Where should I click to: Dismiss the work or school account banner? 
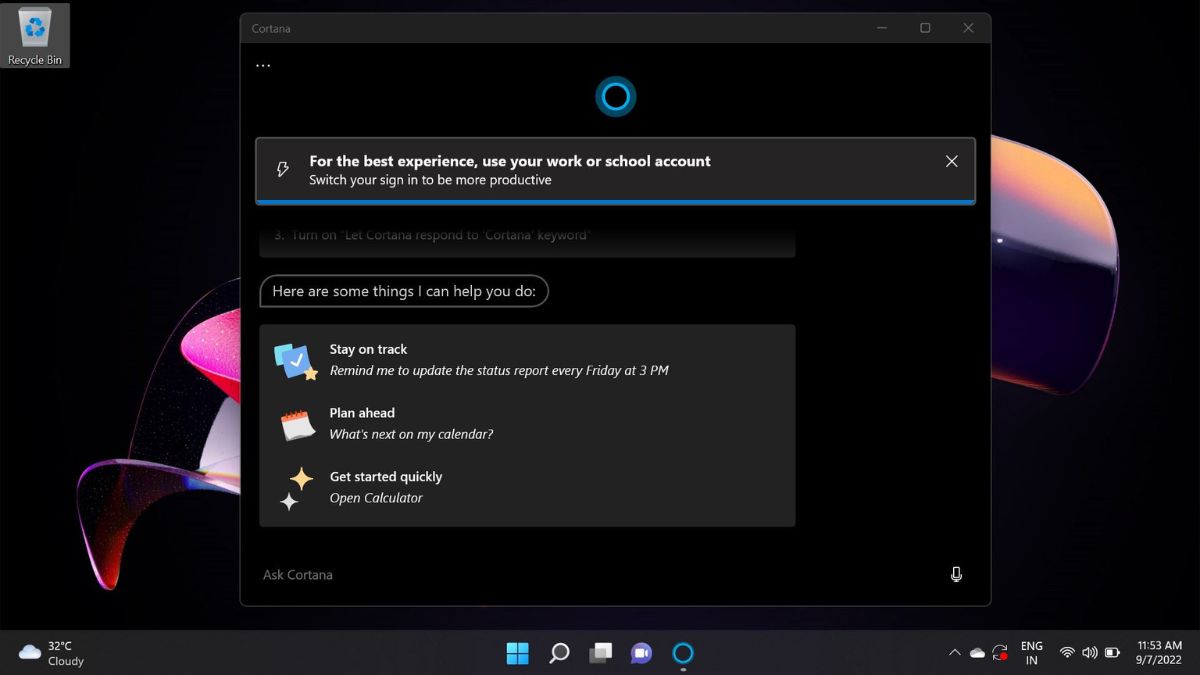click(952, 161)
